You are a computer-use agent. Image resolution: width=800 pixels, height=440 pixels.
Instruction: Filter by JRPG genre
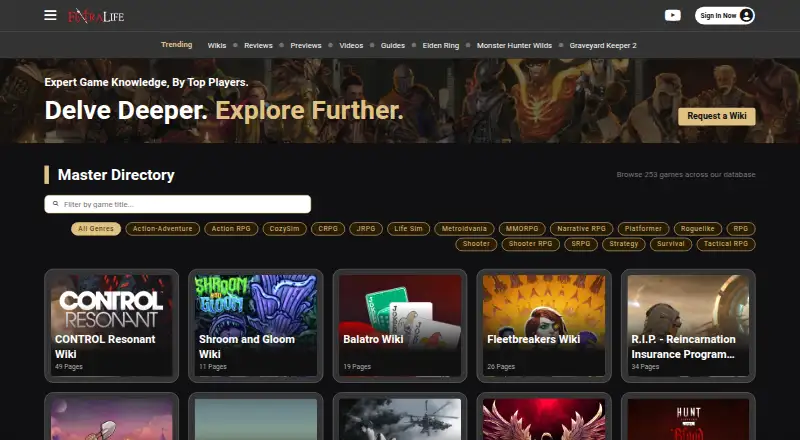point(366,229)
